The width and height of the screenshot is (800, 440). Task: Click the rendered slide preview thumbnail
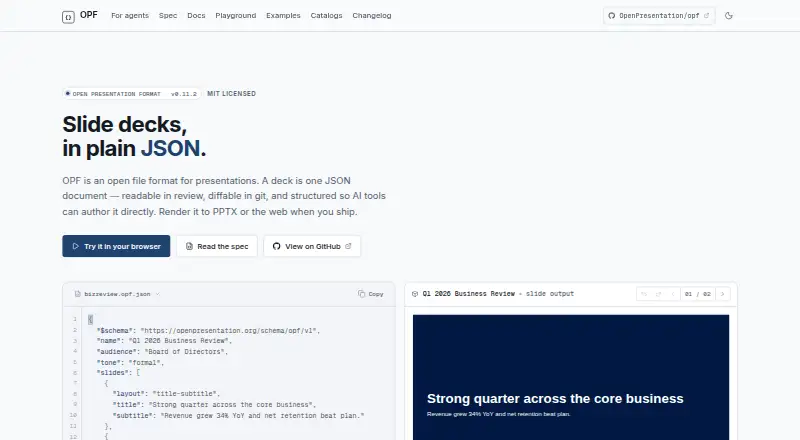[x=571, y=377]
